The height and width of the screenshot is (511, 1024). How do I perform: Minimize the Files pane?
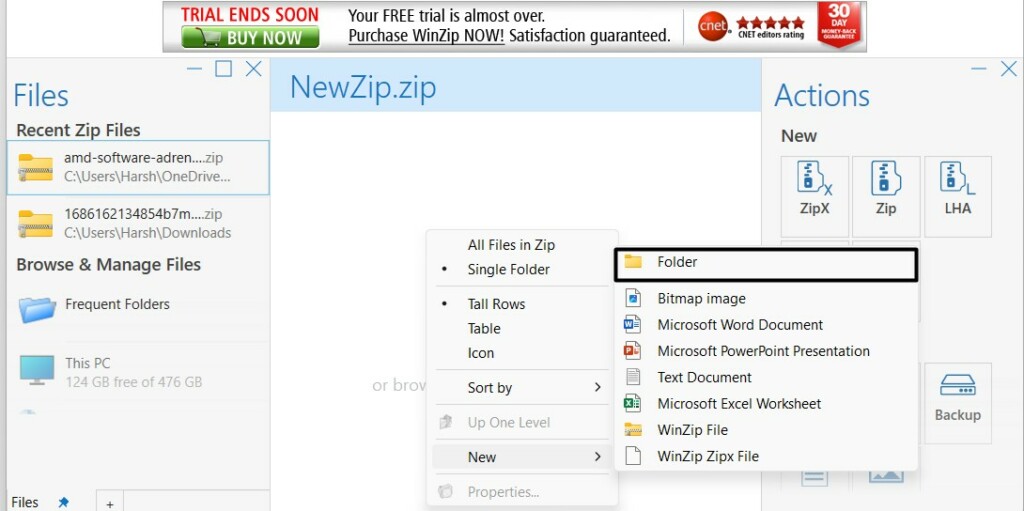[x=194, y=69]
